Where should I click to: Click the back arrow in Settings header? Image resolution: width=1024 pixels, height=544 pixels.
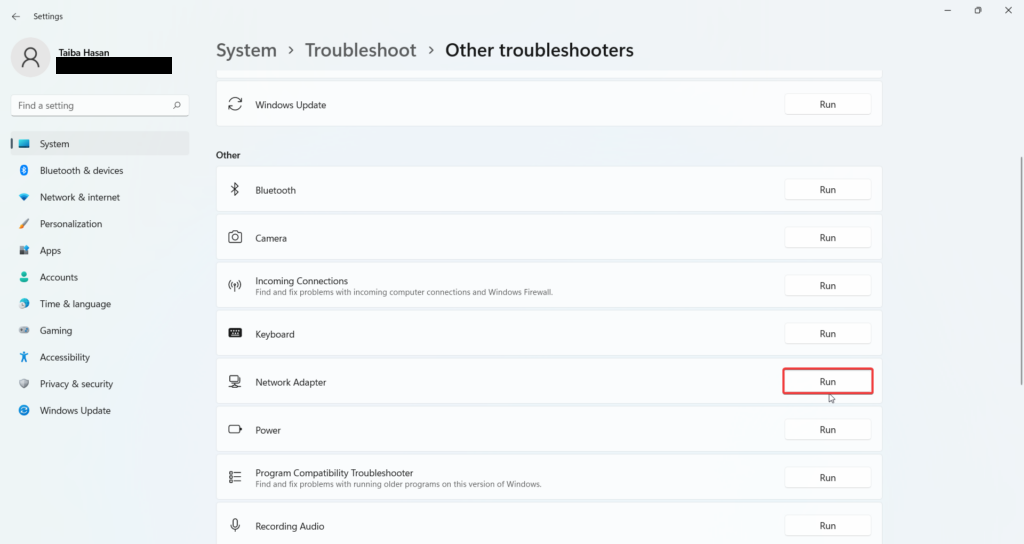tap(16, 16)
